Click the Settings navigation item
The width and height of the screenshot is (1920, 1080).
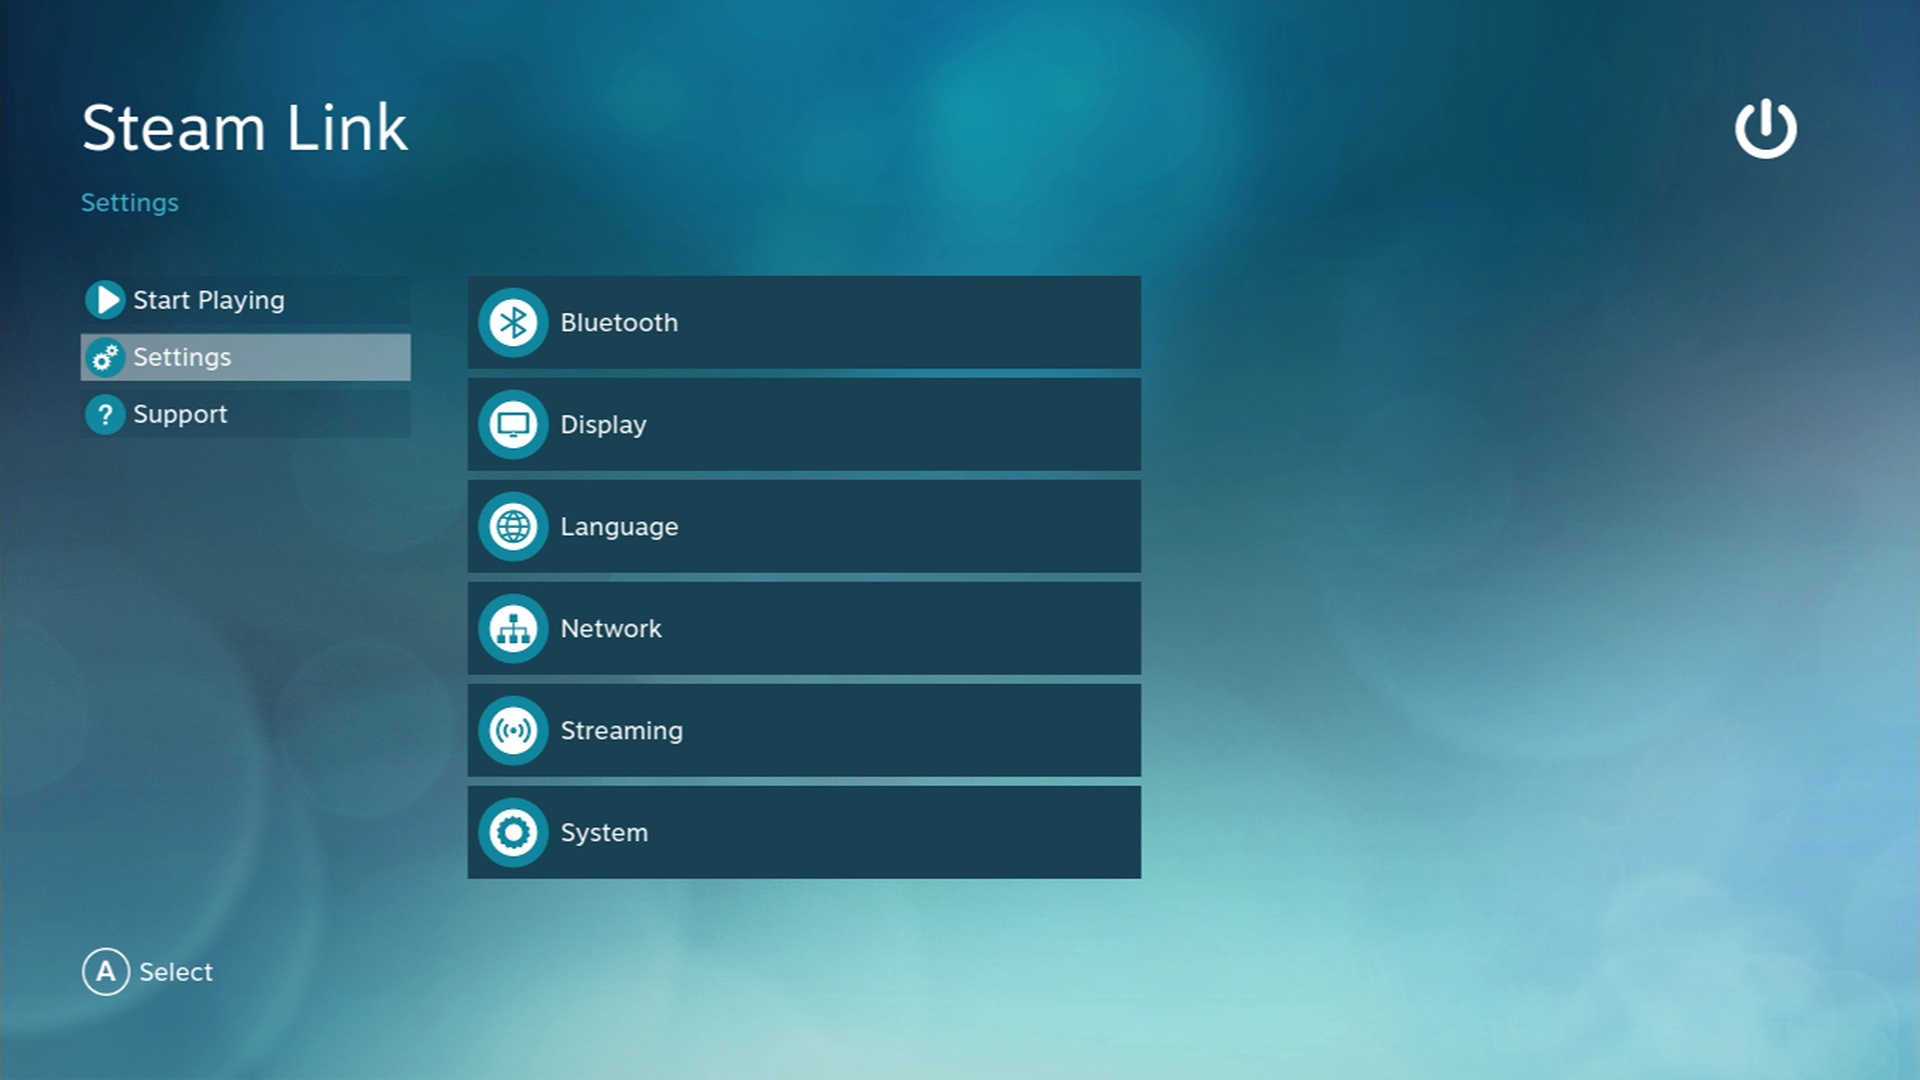pos(248,357)
